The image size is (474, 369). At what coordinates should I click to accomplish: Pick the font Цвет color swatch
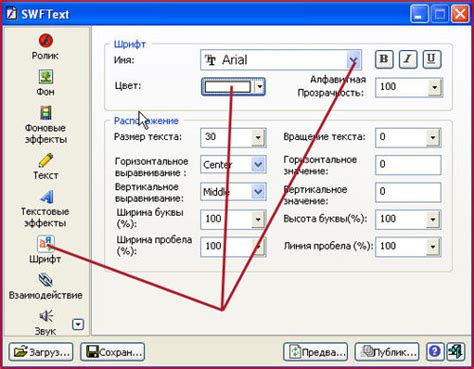228,87
